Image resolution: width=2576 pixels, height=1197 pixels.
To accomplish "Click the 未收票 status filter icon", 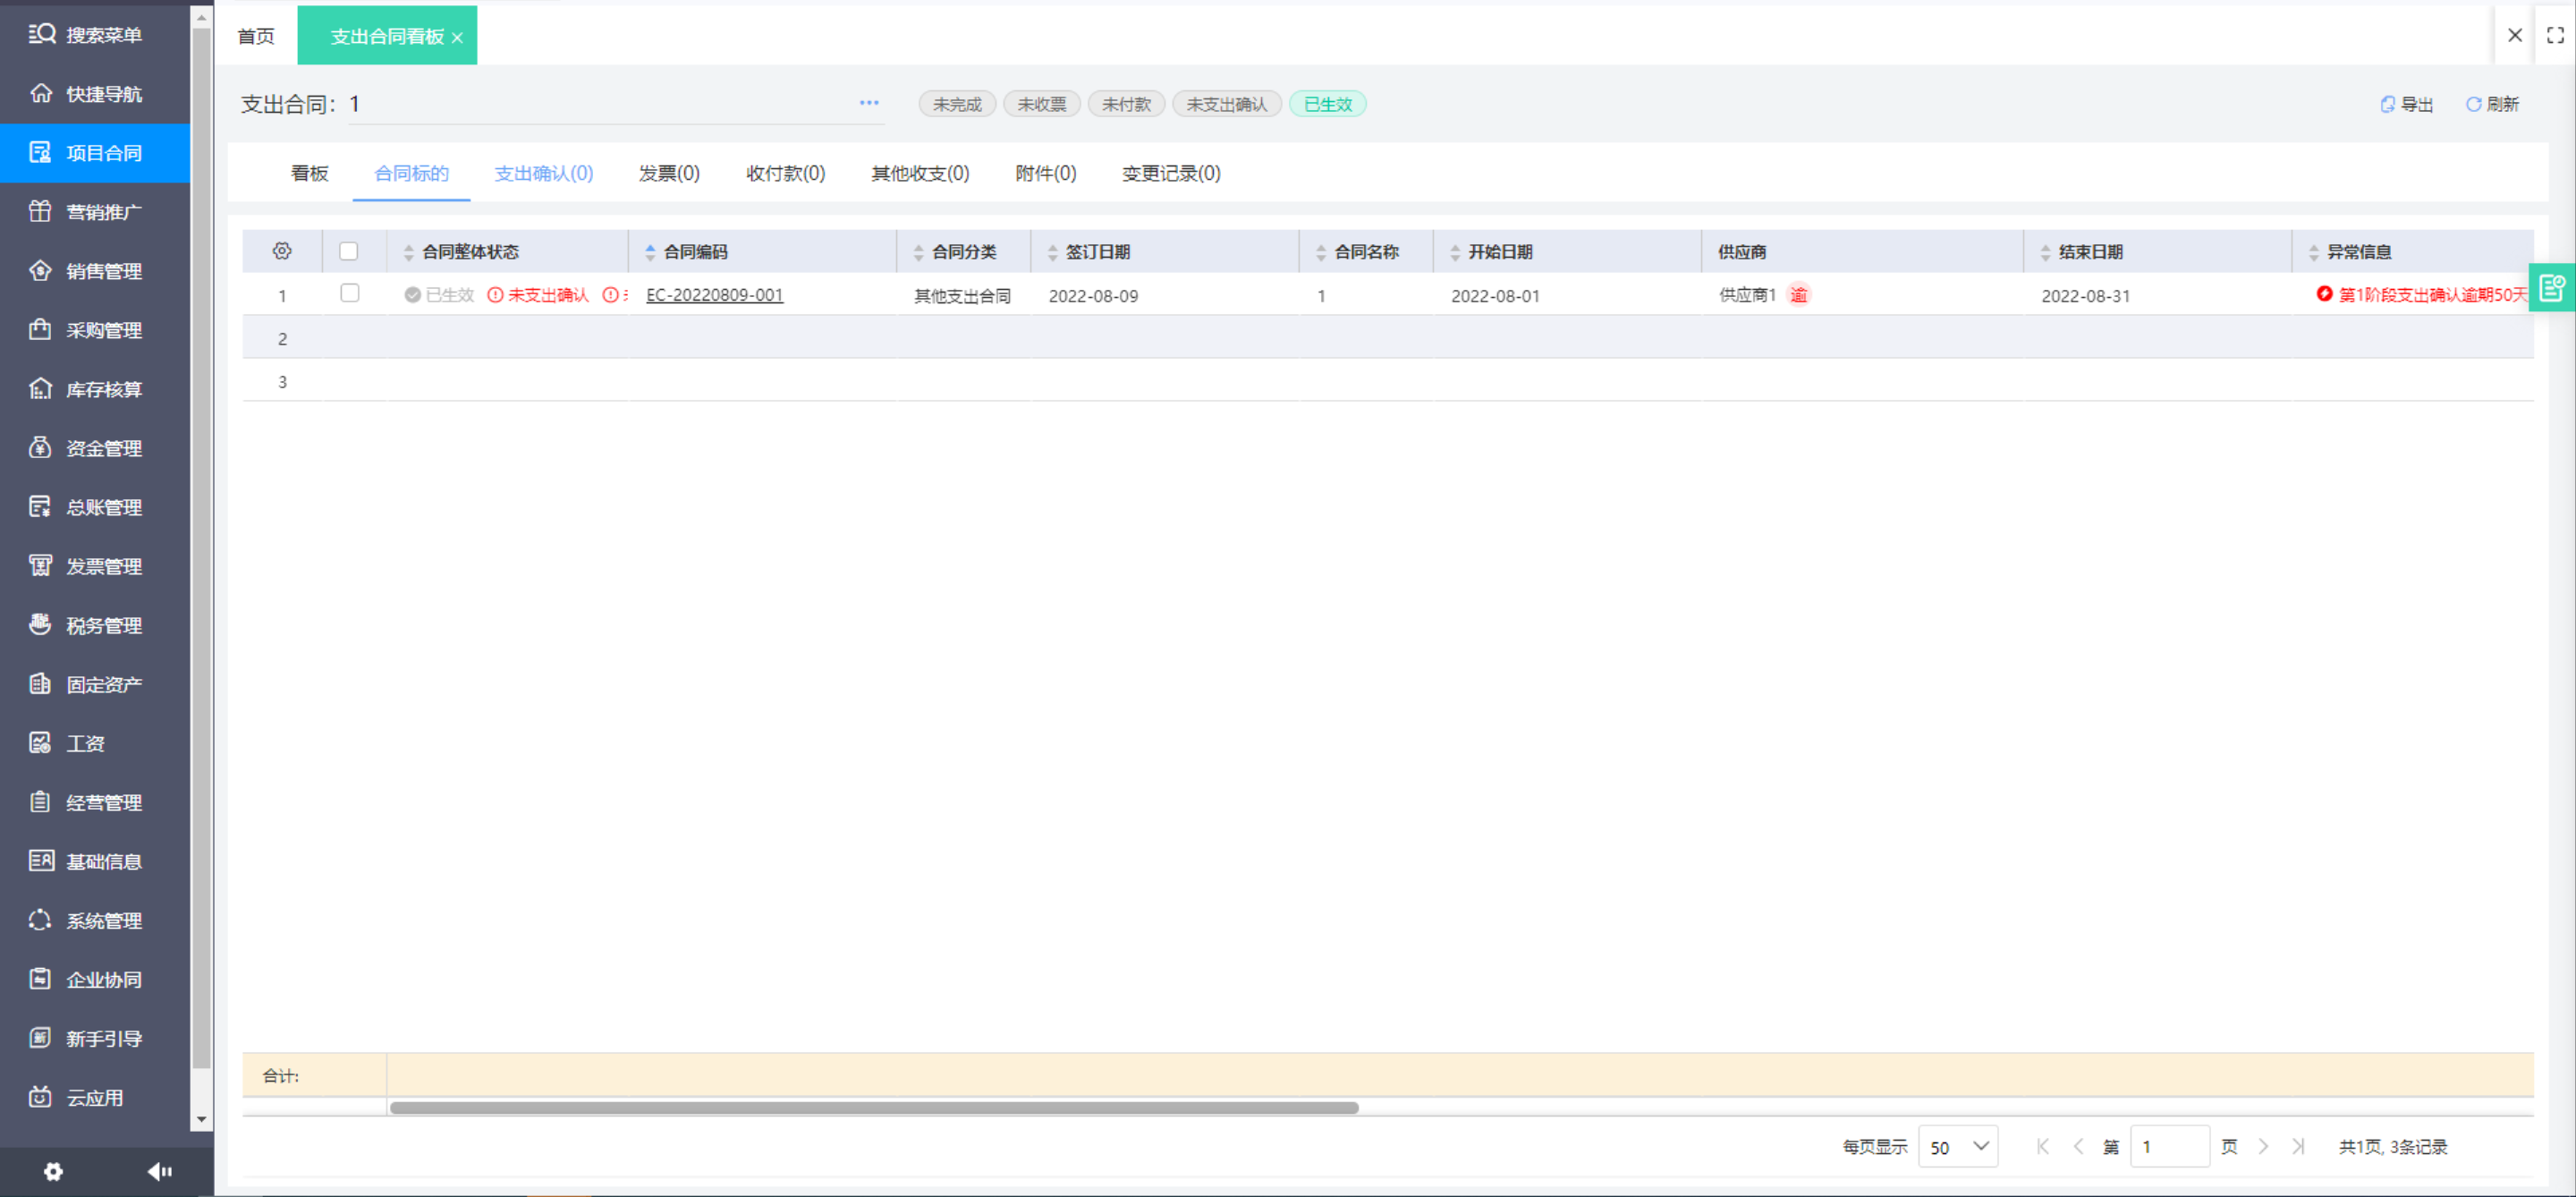I will click(1041, 104).
